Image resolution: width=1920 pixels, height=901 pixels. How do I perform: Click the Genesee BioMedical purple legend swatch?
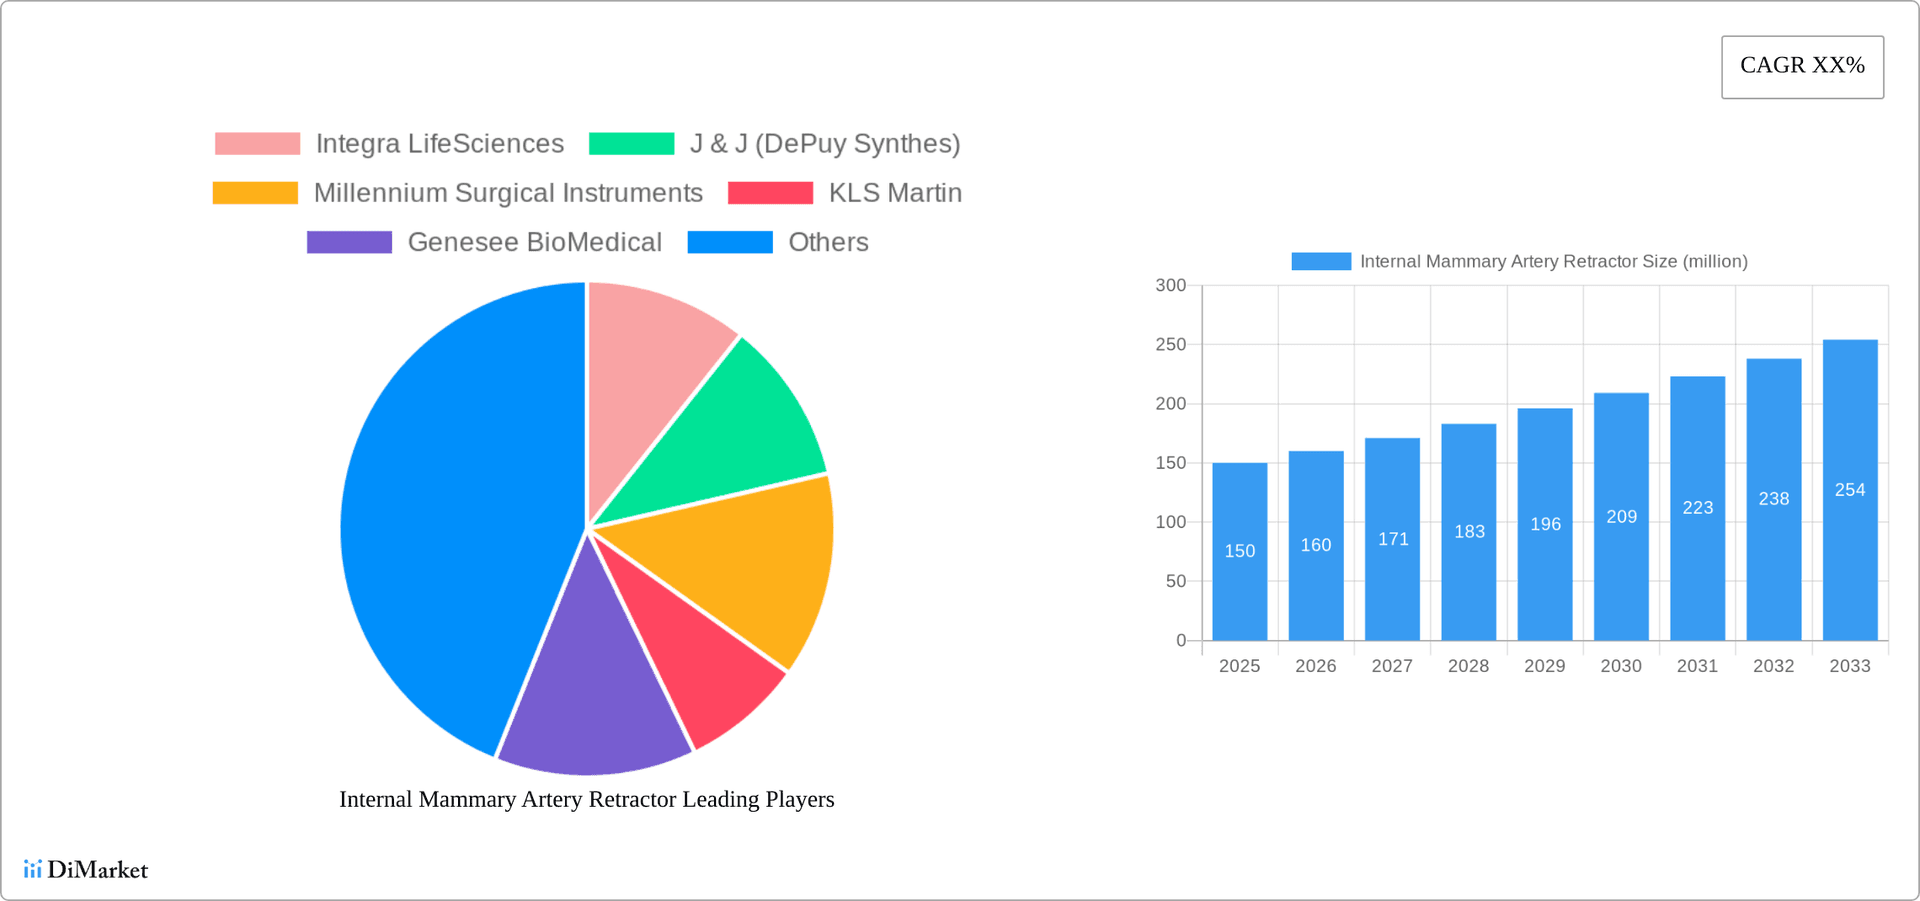point(348,241)
